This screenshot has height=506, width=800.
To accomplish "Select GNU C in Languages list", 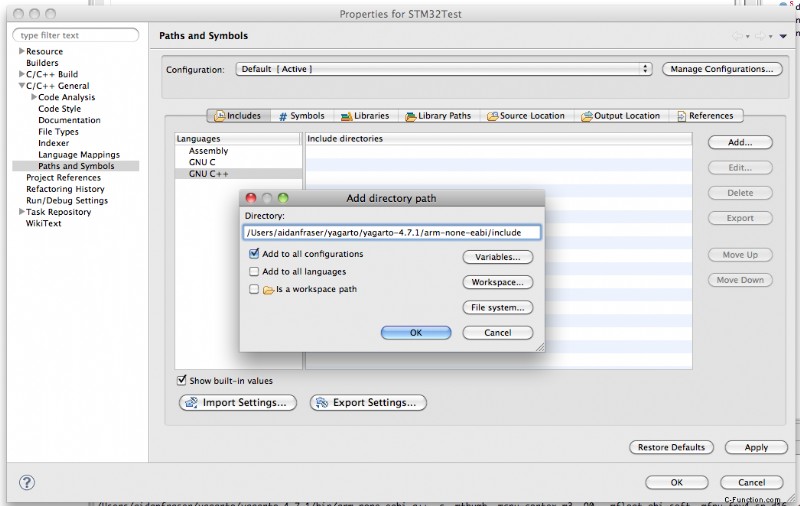I will [202, 162].
